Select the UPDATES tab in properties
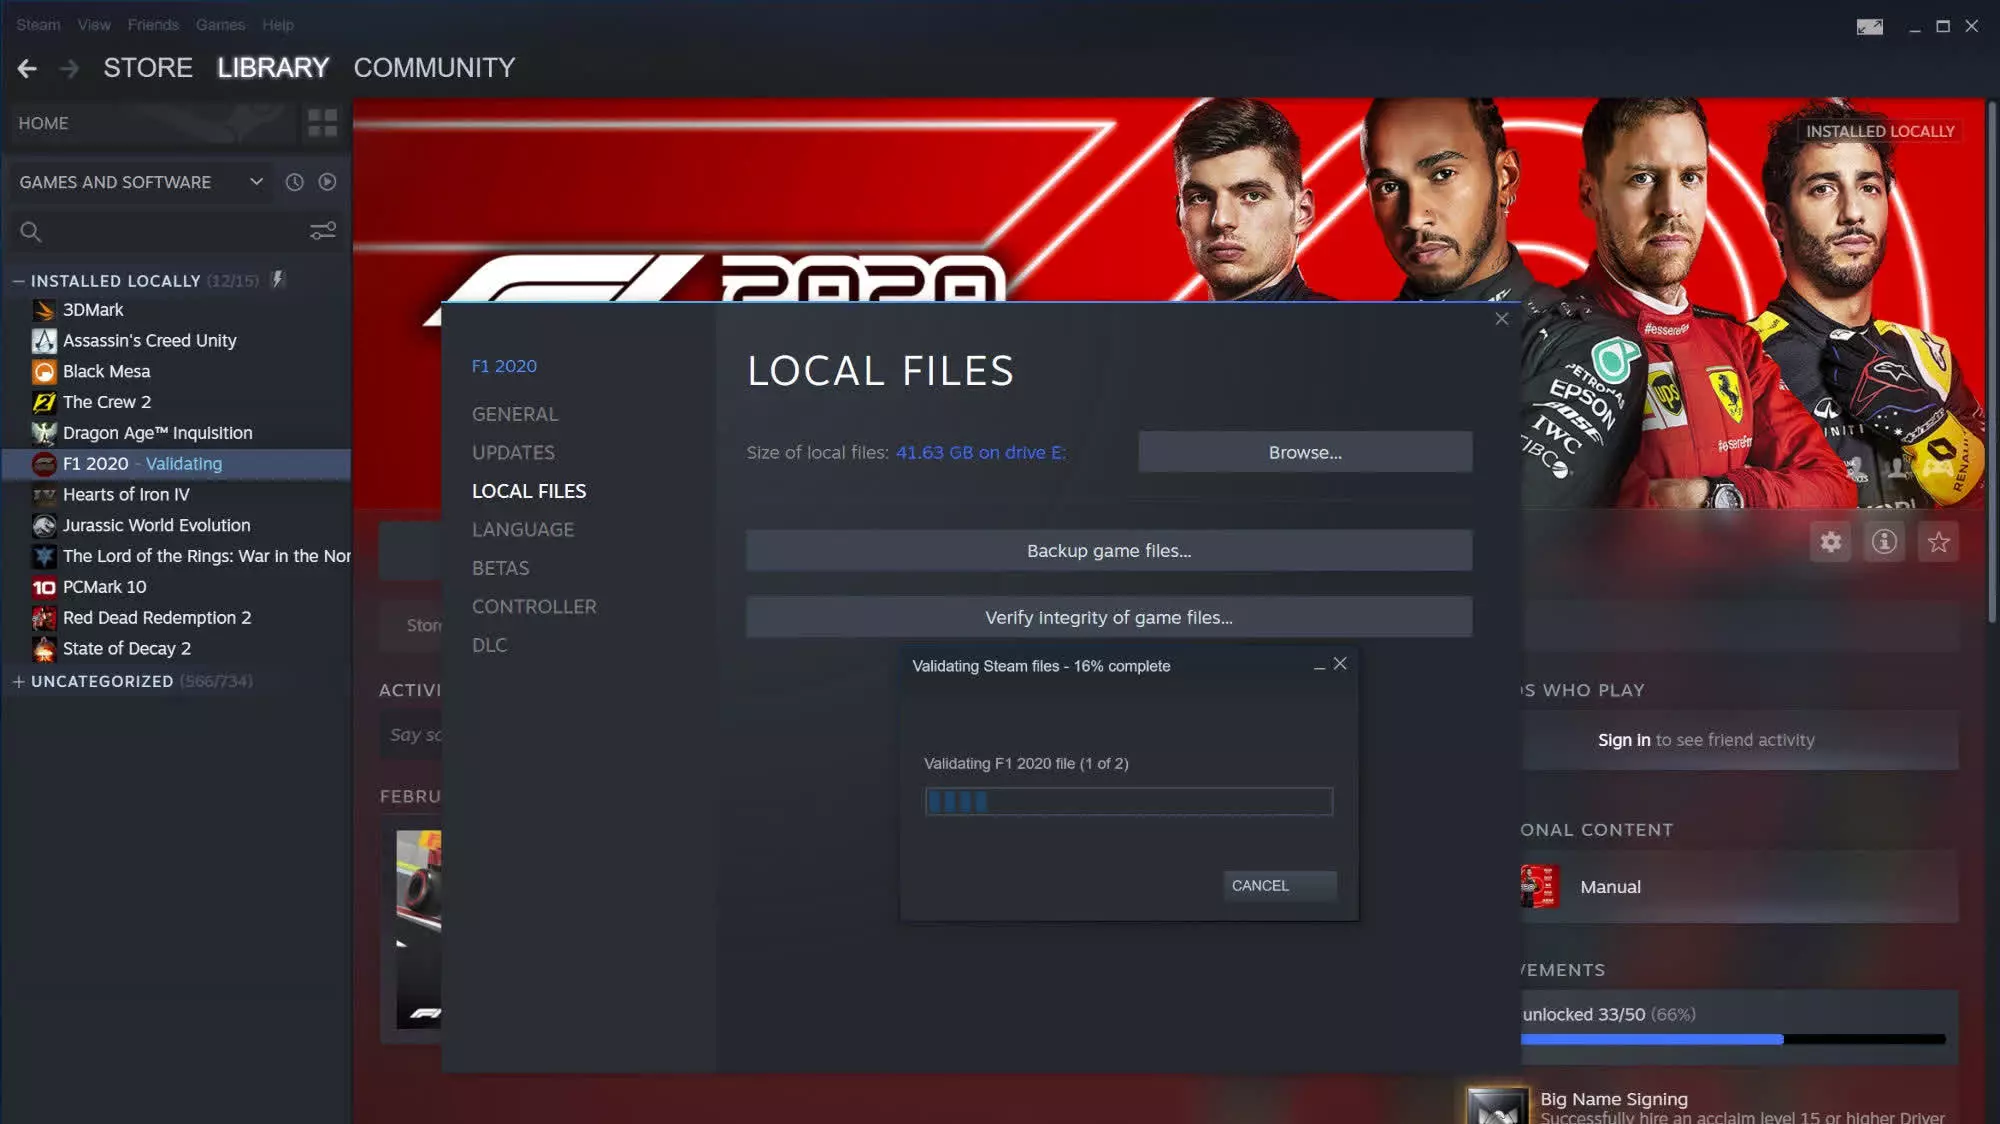2000x1124 pixels. click(x=512, y=452)
